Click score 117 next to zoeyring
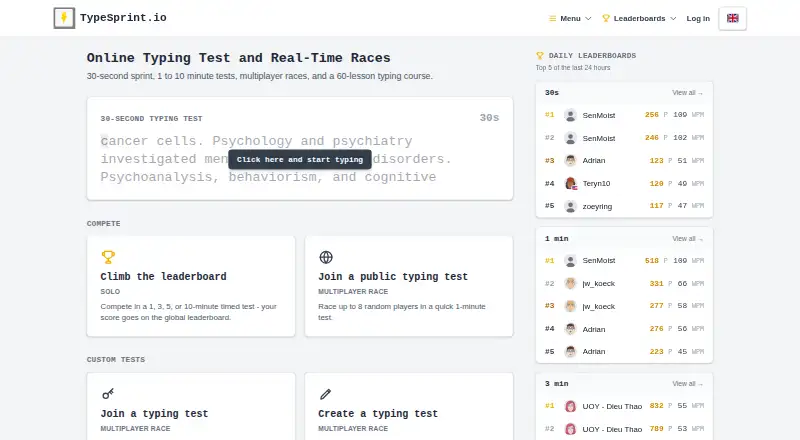Image resolution: width=800 pixels, height=440 pixels. [656, 206]
